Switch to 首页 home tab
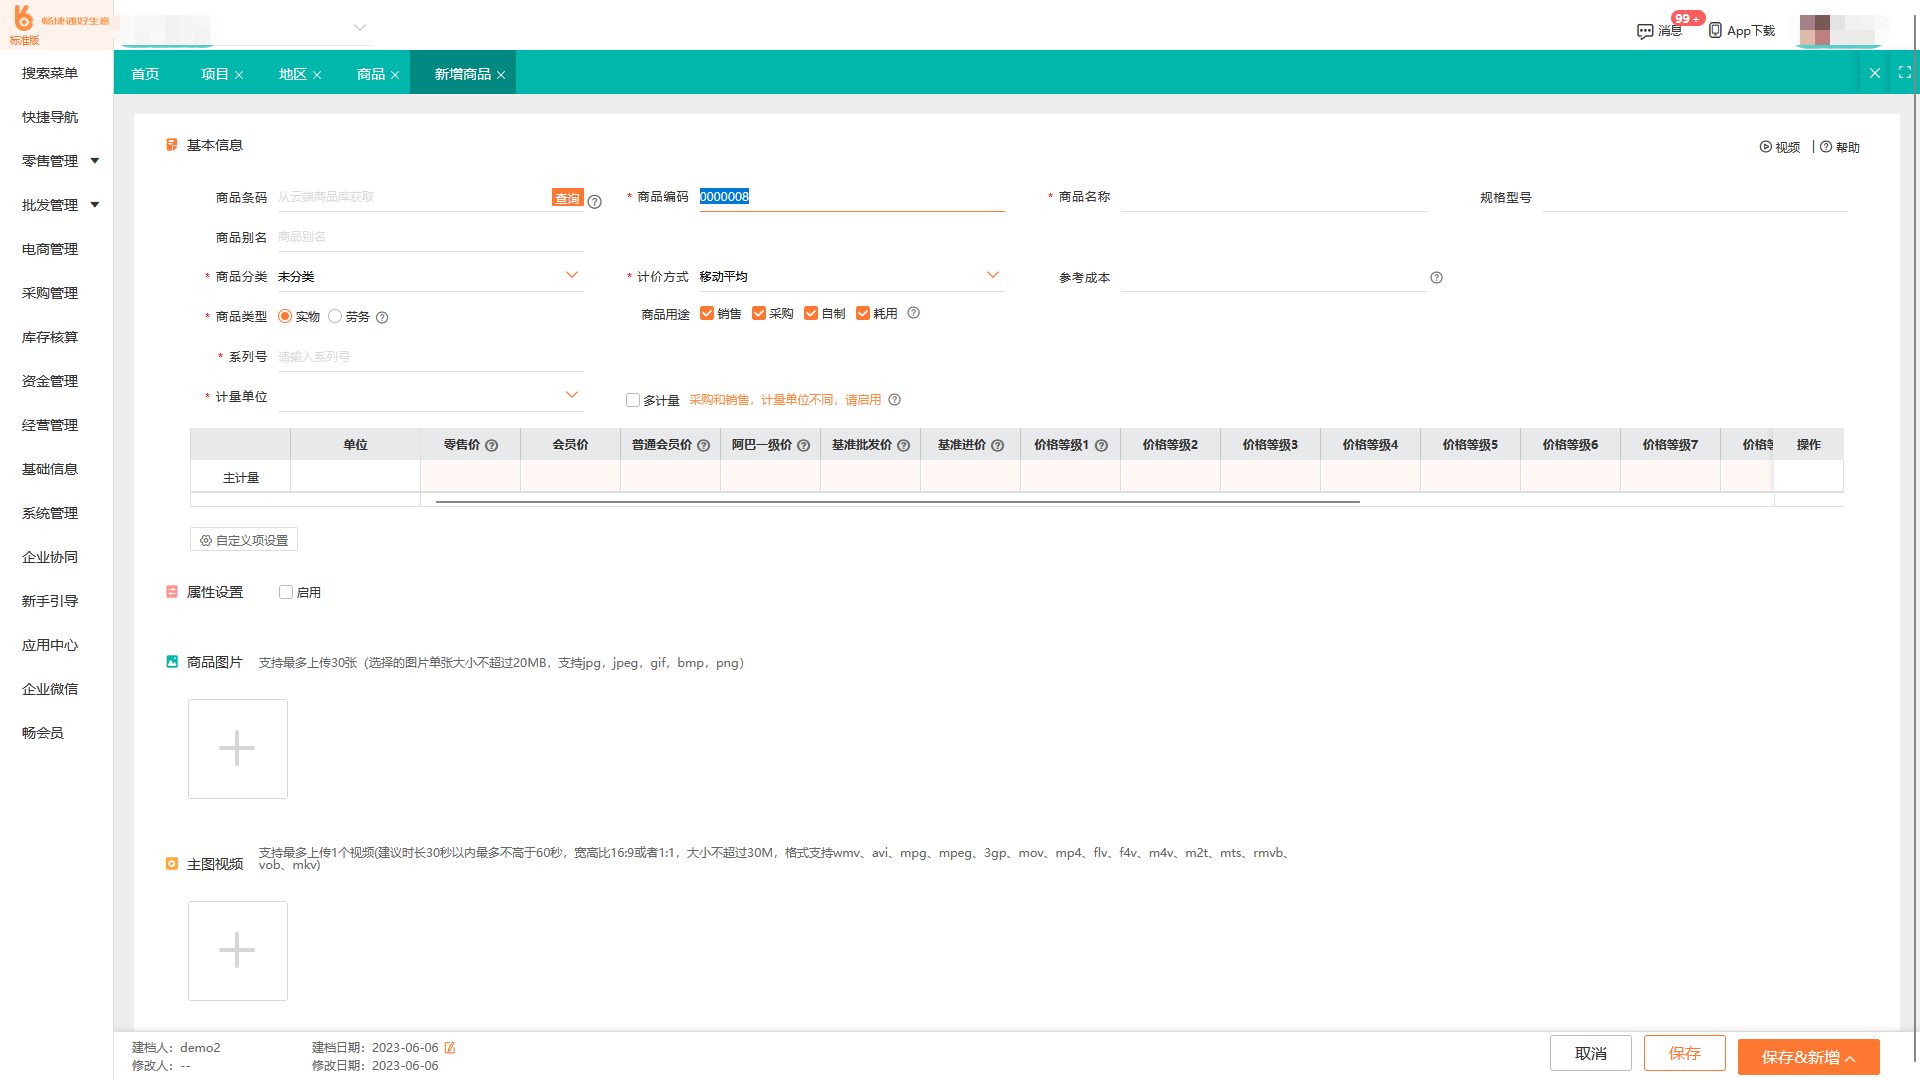This screenshot has height=1080, width=1920. (x=144, y=74)
